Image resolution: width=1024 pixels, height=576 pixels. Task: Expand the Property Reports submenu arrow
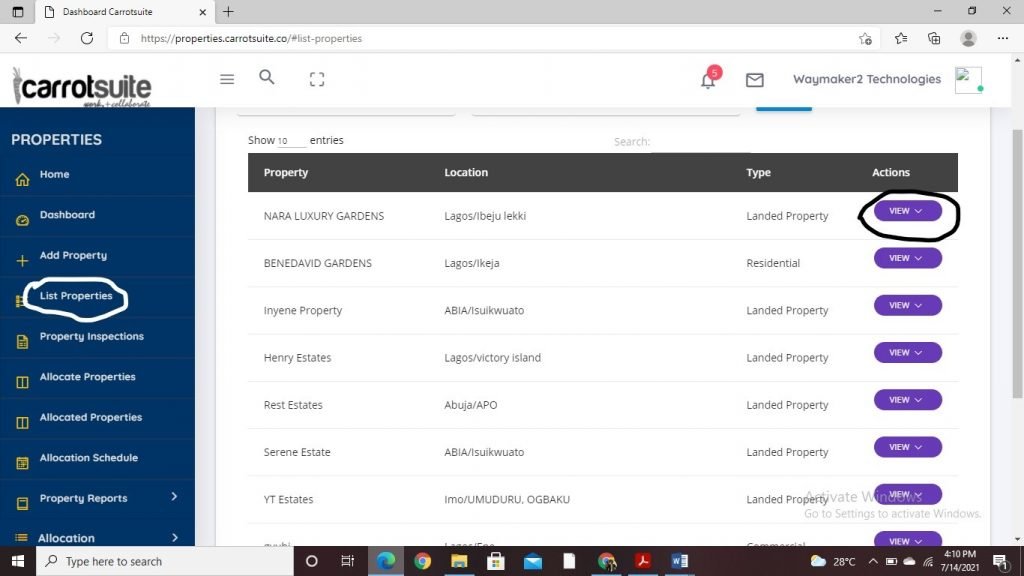[x=174, y=497]
